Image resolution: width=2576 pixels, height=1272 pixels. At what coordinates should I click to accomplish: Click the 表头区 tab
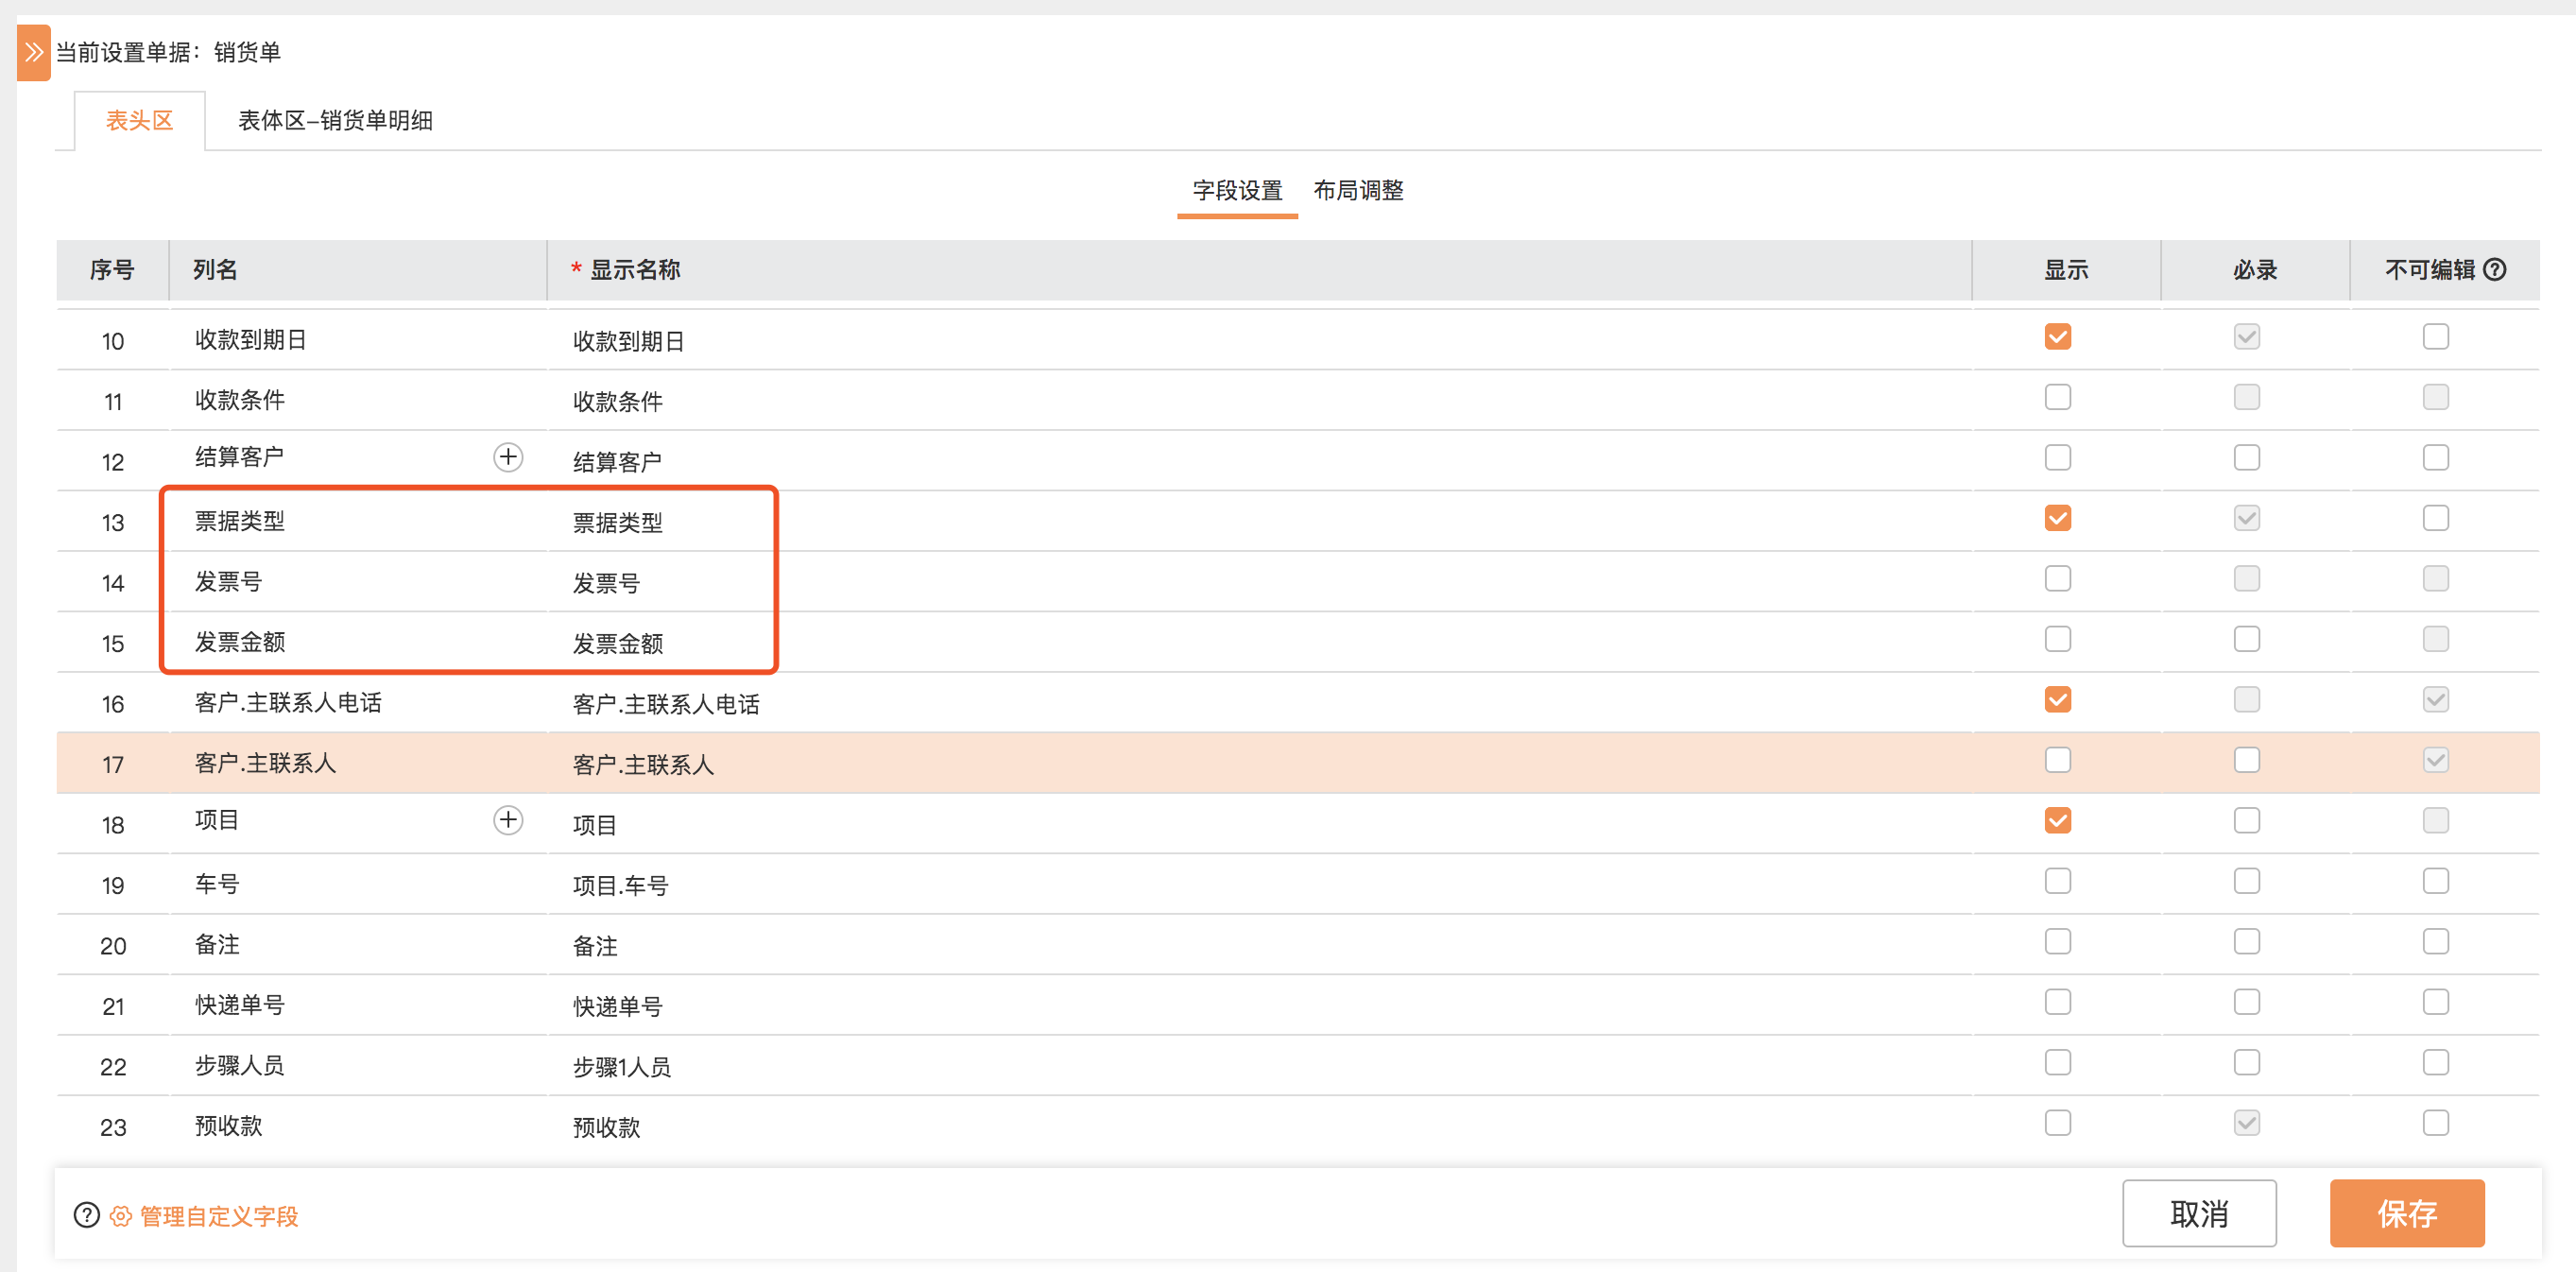pyautogui.click(x=140, y=118)
